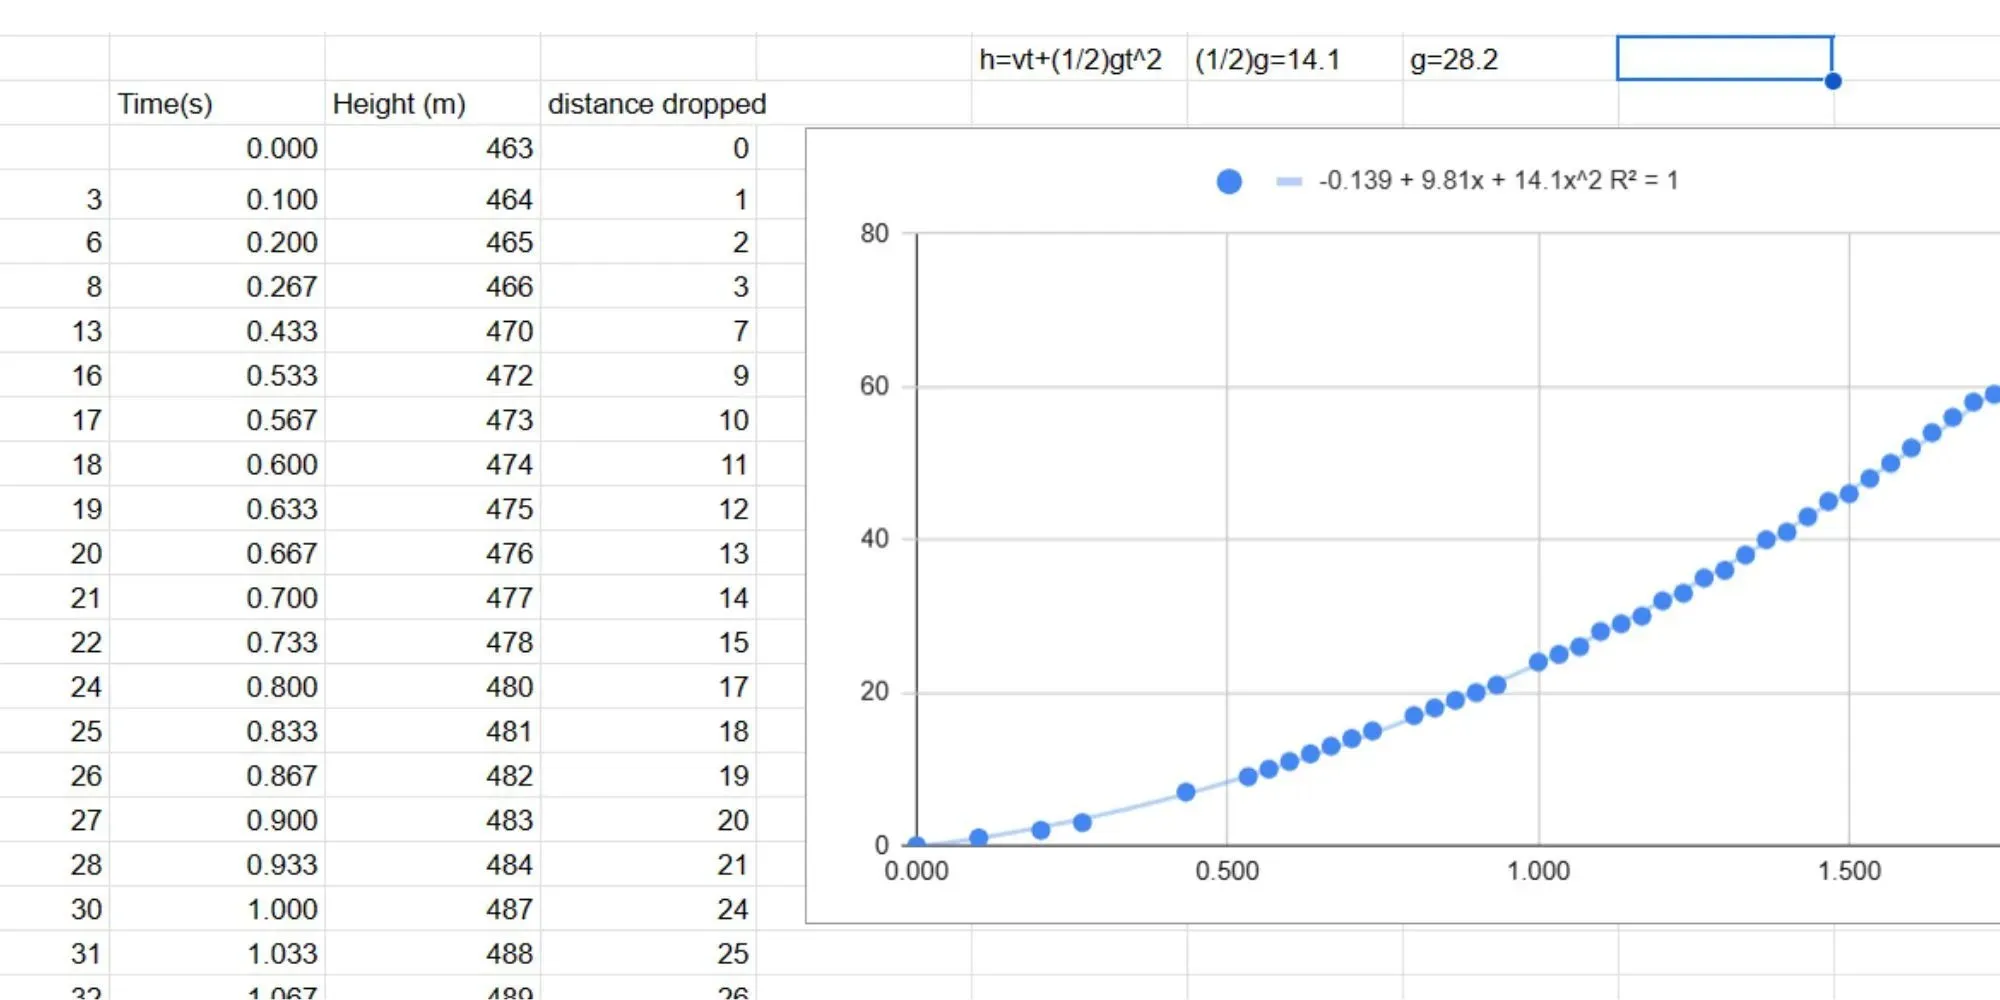Click the 20 label on chart vertical axis
The image size is (2000, 1000).
point(874,691)
